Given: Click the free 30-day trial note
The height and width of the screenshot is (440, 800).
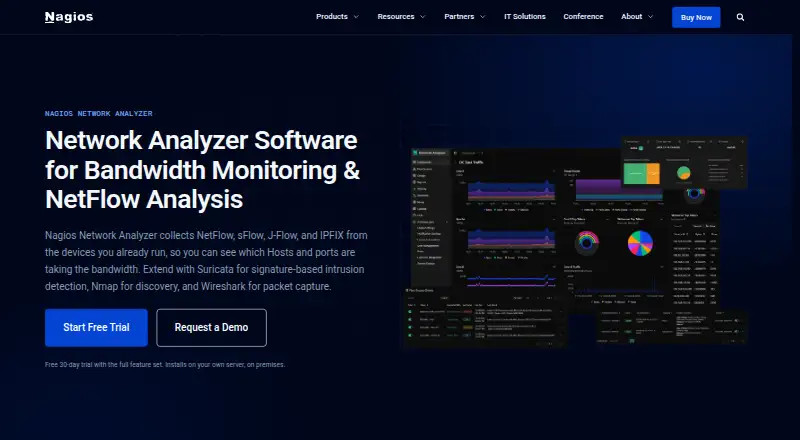Looking at the screenshot, I should [x=165, y=364].
